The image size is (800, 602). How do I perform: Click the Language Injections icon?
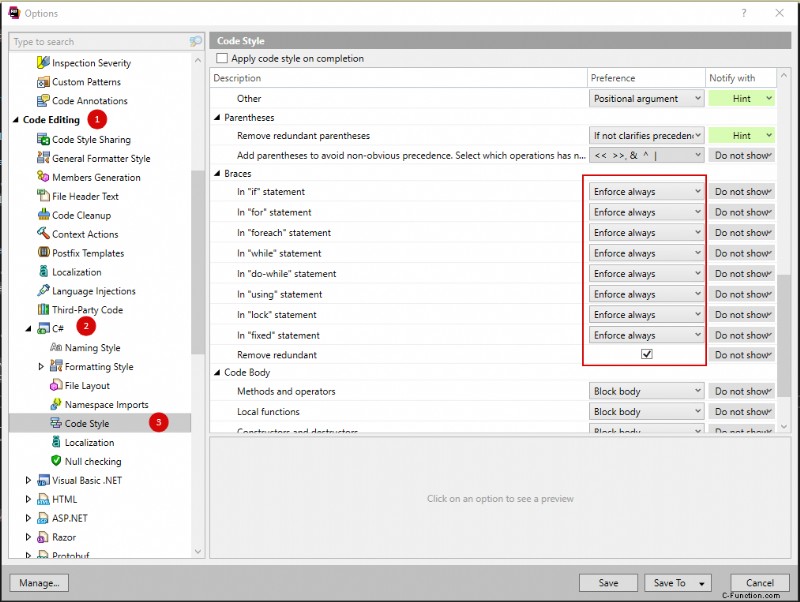(x=43, y=291)
